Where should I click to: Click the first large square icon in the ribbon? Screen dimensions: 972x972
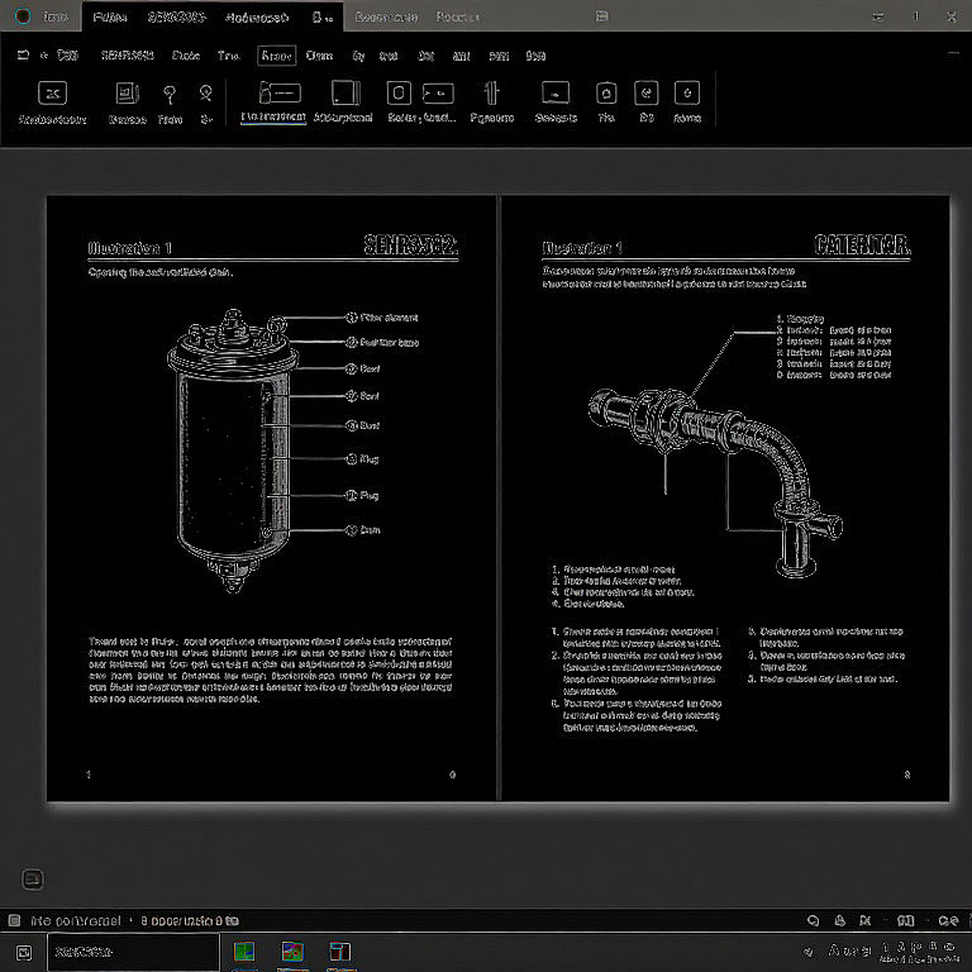[52, 94]
